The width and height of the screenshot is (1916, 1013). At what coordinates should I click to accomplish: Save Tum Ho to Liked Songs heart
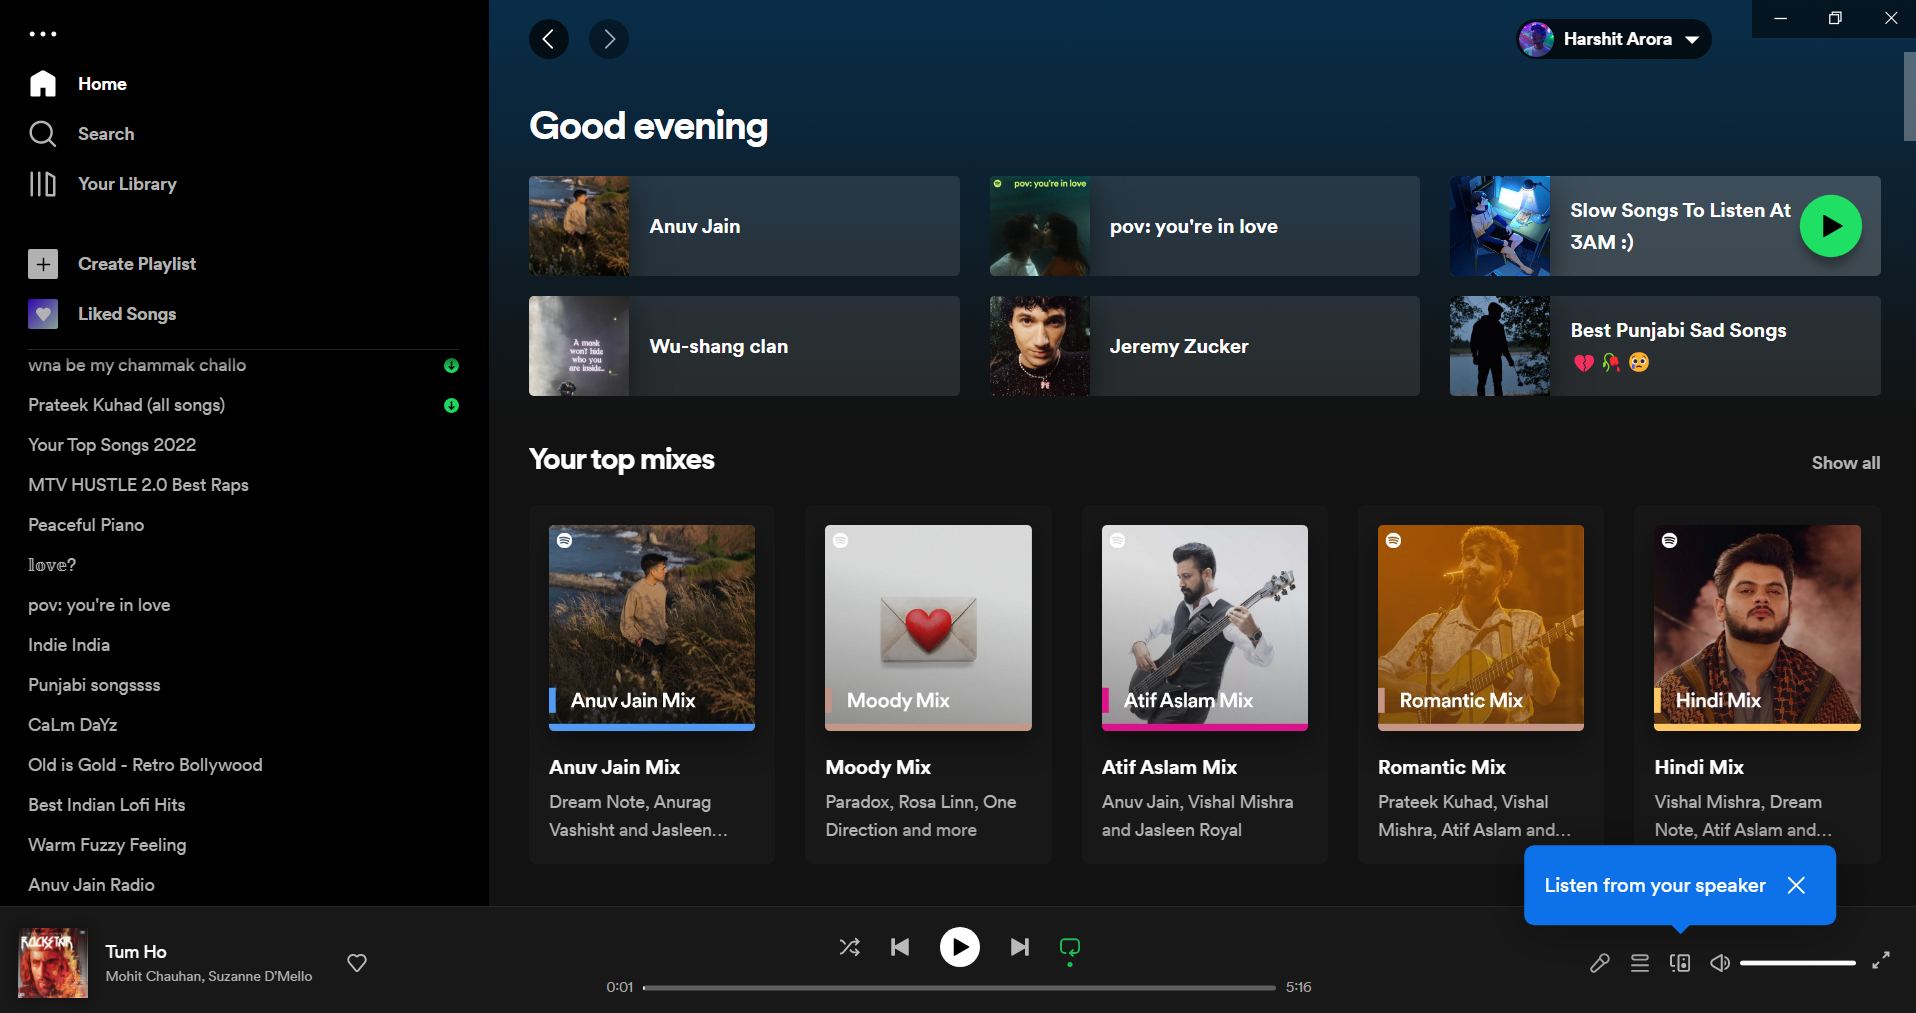[x=356, y=962]
